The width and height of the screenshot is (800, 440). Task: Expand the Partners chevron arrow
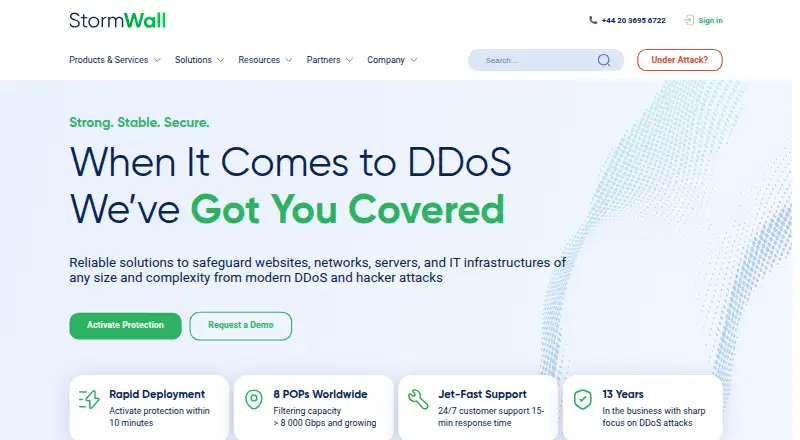click(x=349, y=60)
